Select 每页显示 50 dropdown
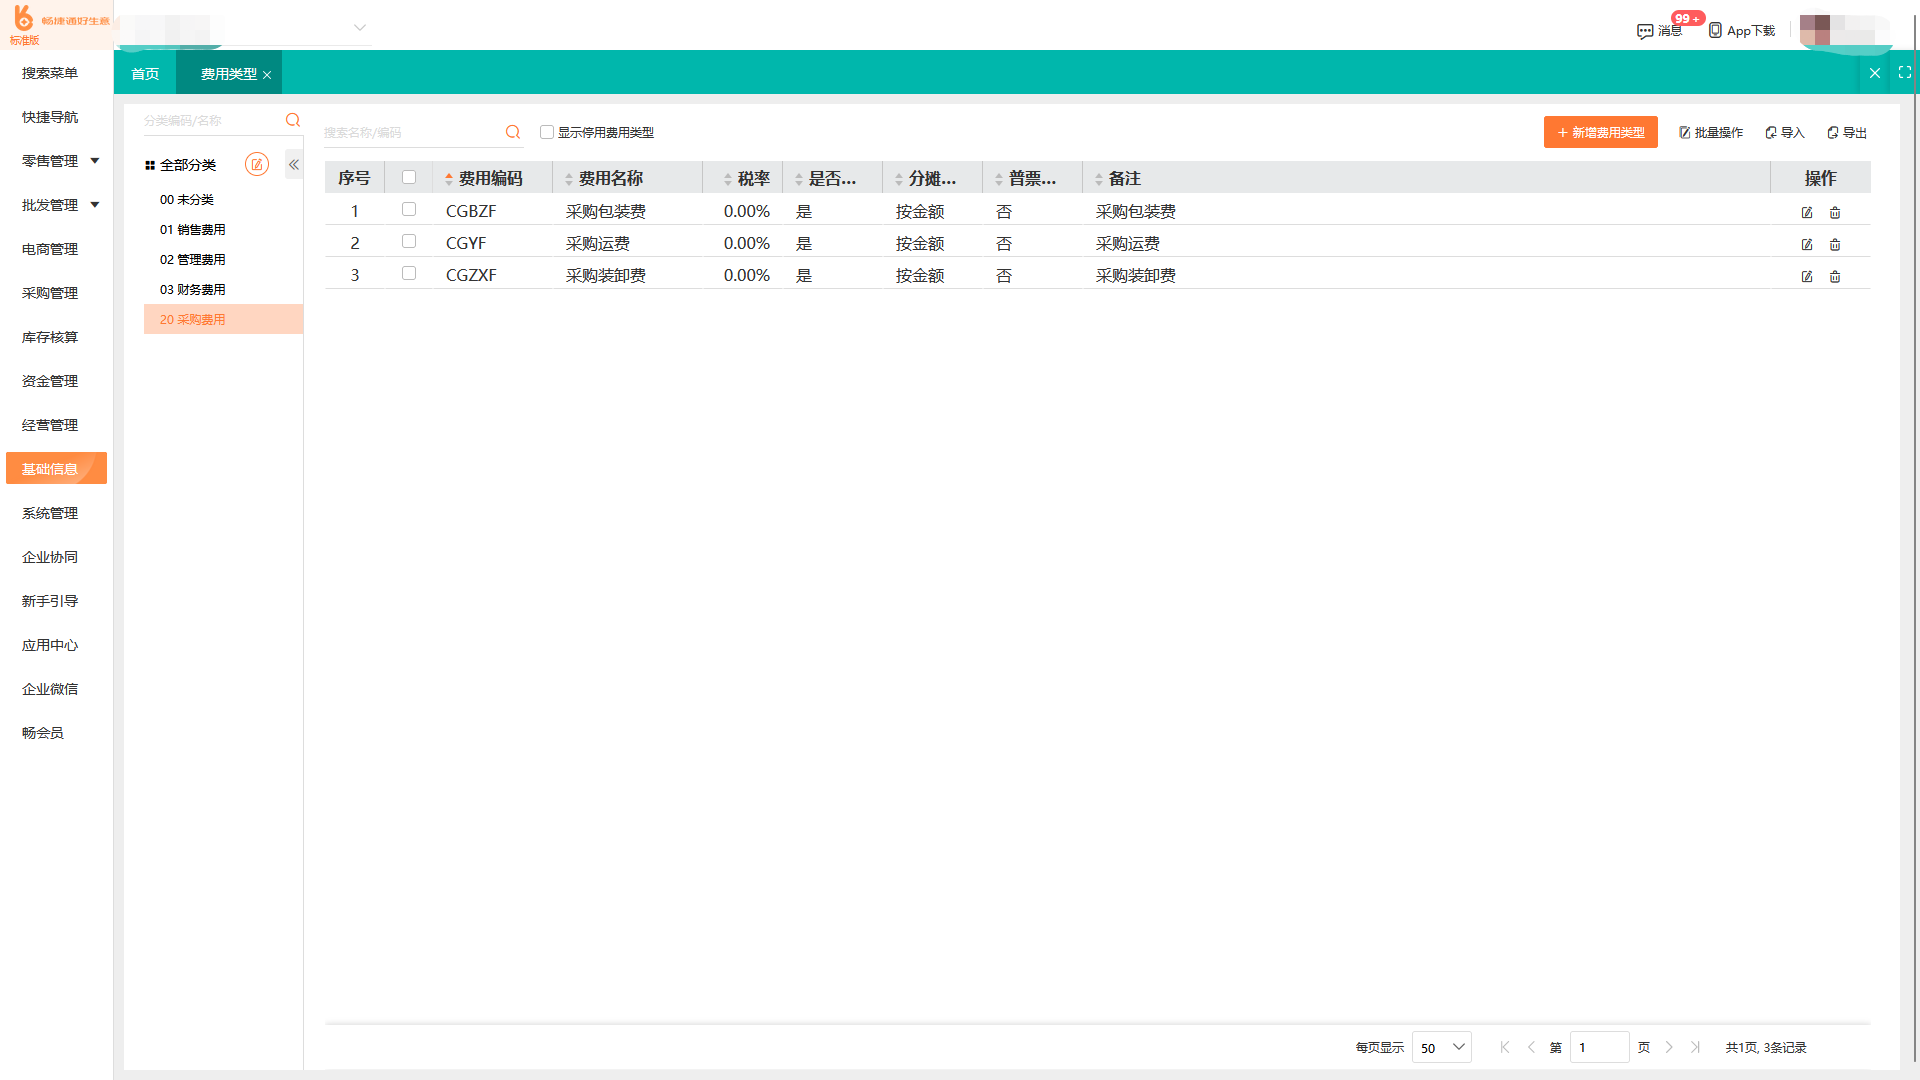The width and height of the screenshot is (1920, 1080). click(x=1439, y=1047)
